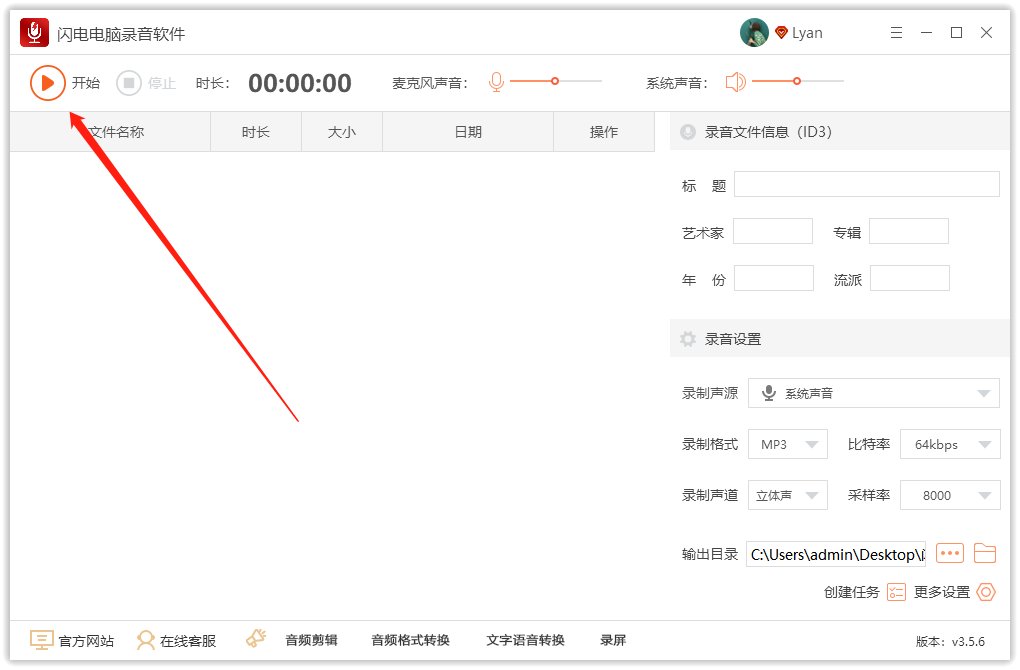Click the microphone icon beside 麦克风声音
Viewport: 1020px width, 670px height.
coord(495,82)
